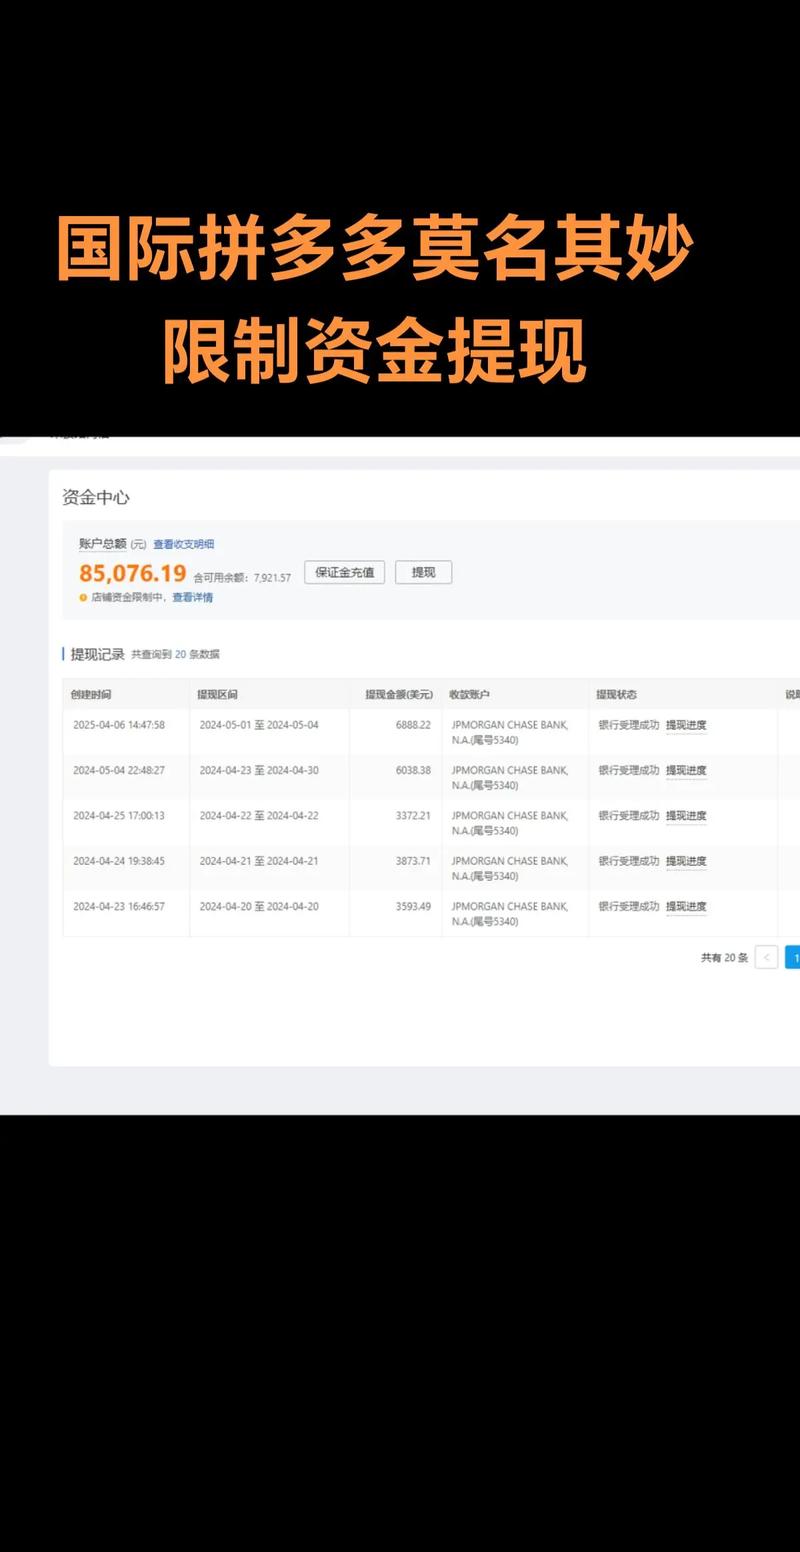This screenshot has height=1552, width=800.
Task: View 提现进度 for the 6038.38 withdrawal
Action: pyautogui.click(x=686, y=770)
